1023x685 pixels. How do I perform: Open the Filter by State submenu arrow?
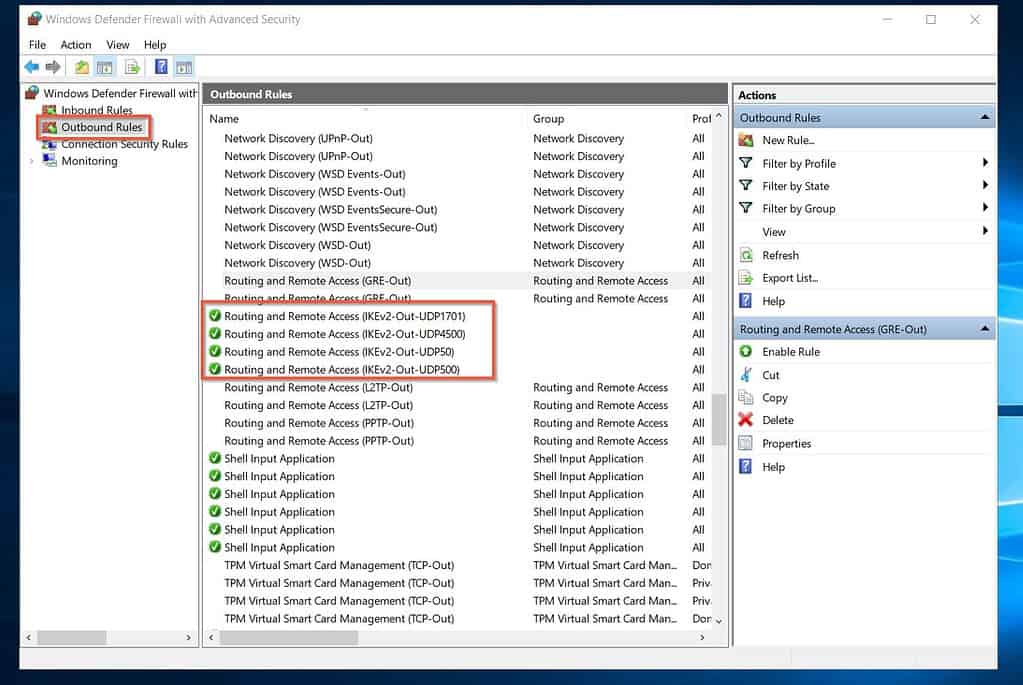(985, 185)
